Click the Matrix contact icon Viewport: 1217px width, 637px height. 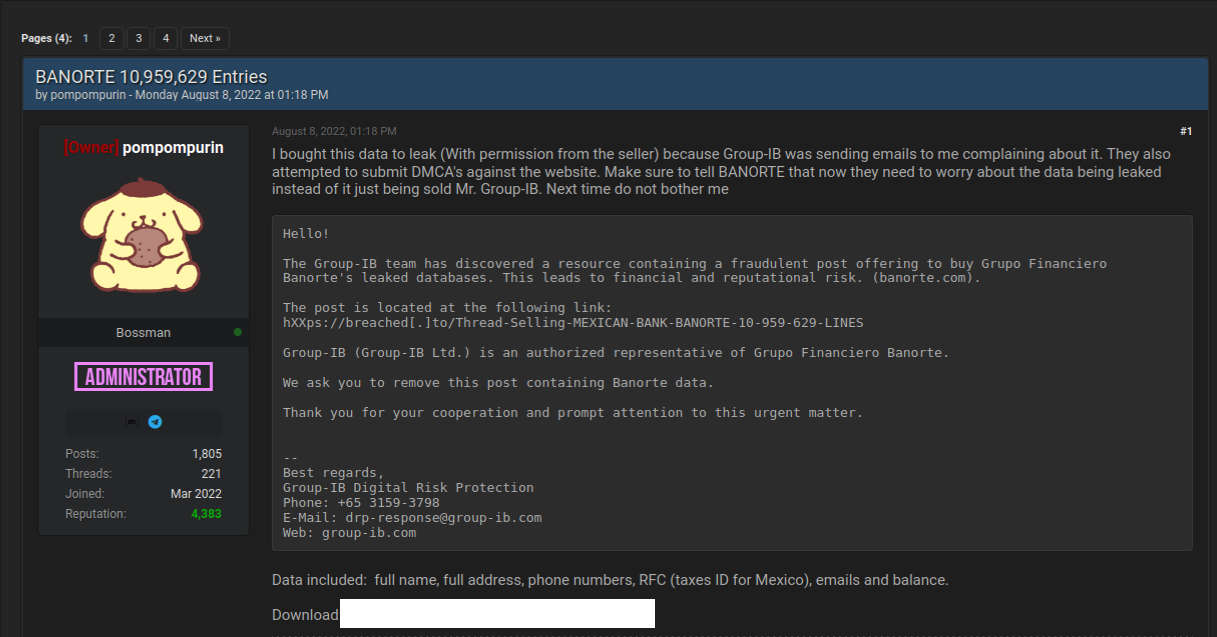[x=129, y=422]
